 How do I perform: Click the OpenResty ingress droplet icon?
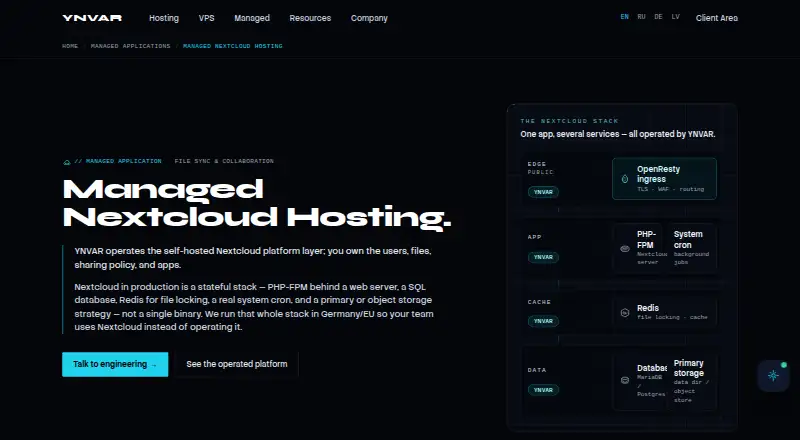pyautogui.click(x=625, y=179)
